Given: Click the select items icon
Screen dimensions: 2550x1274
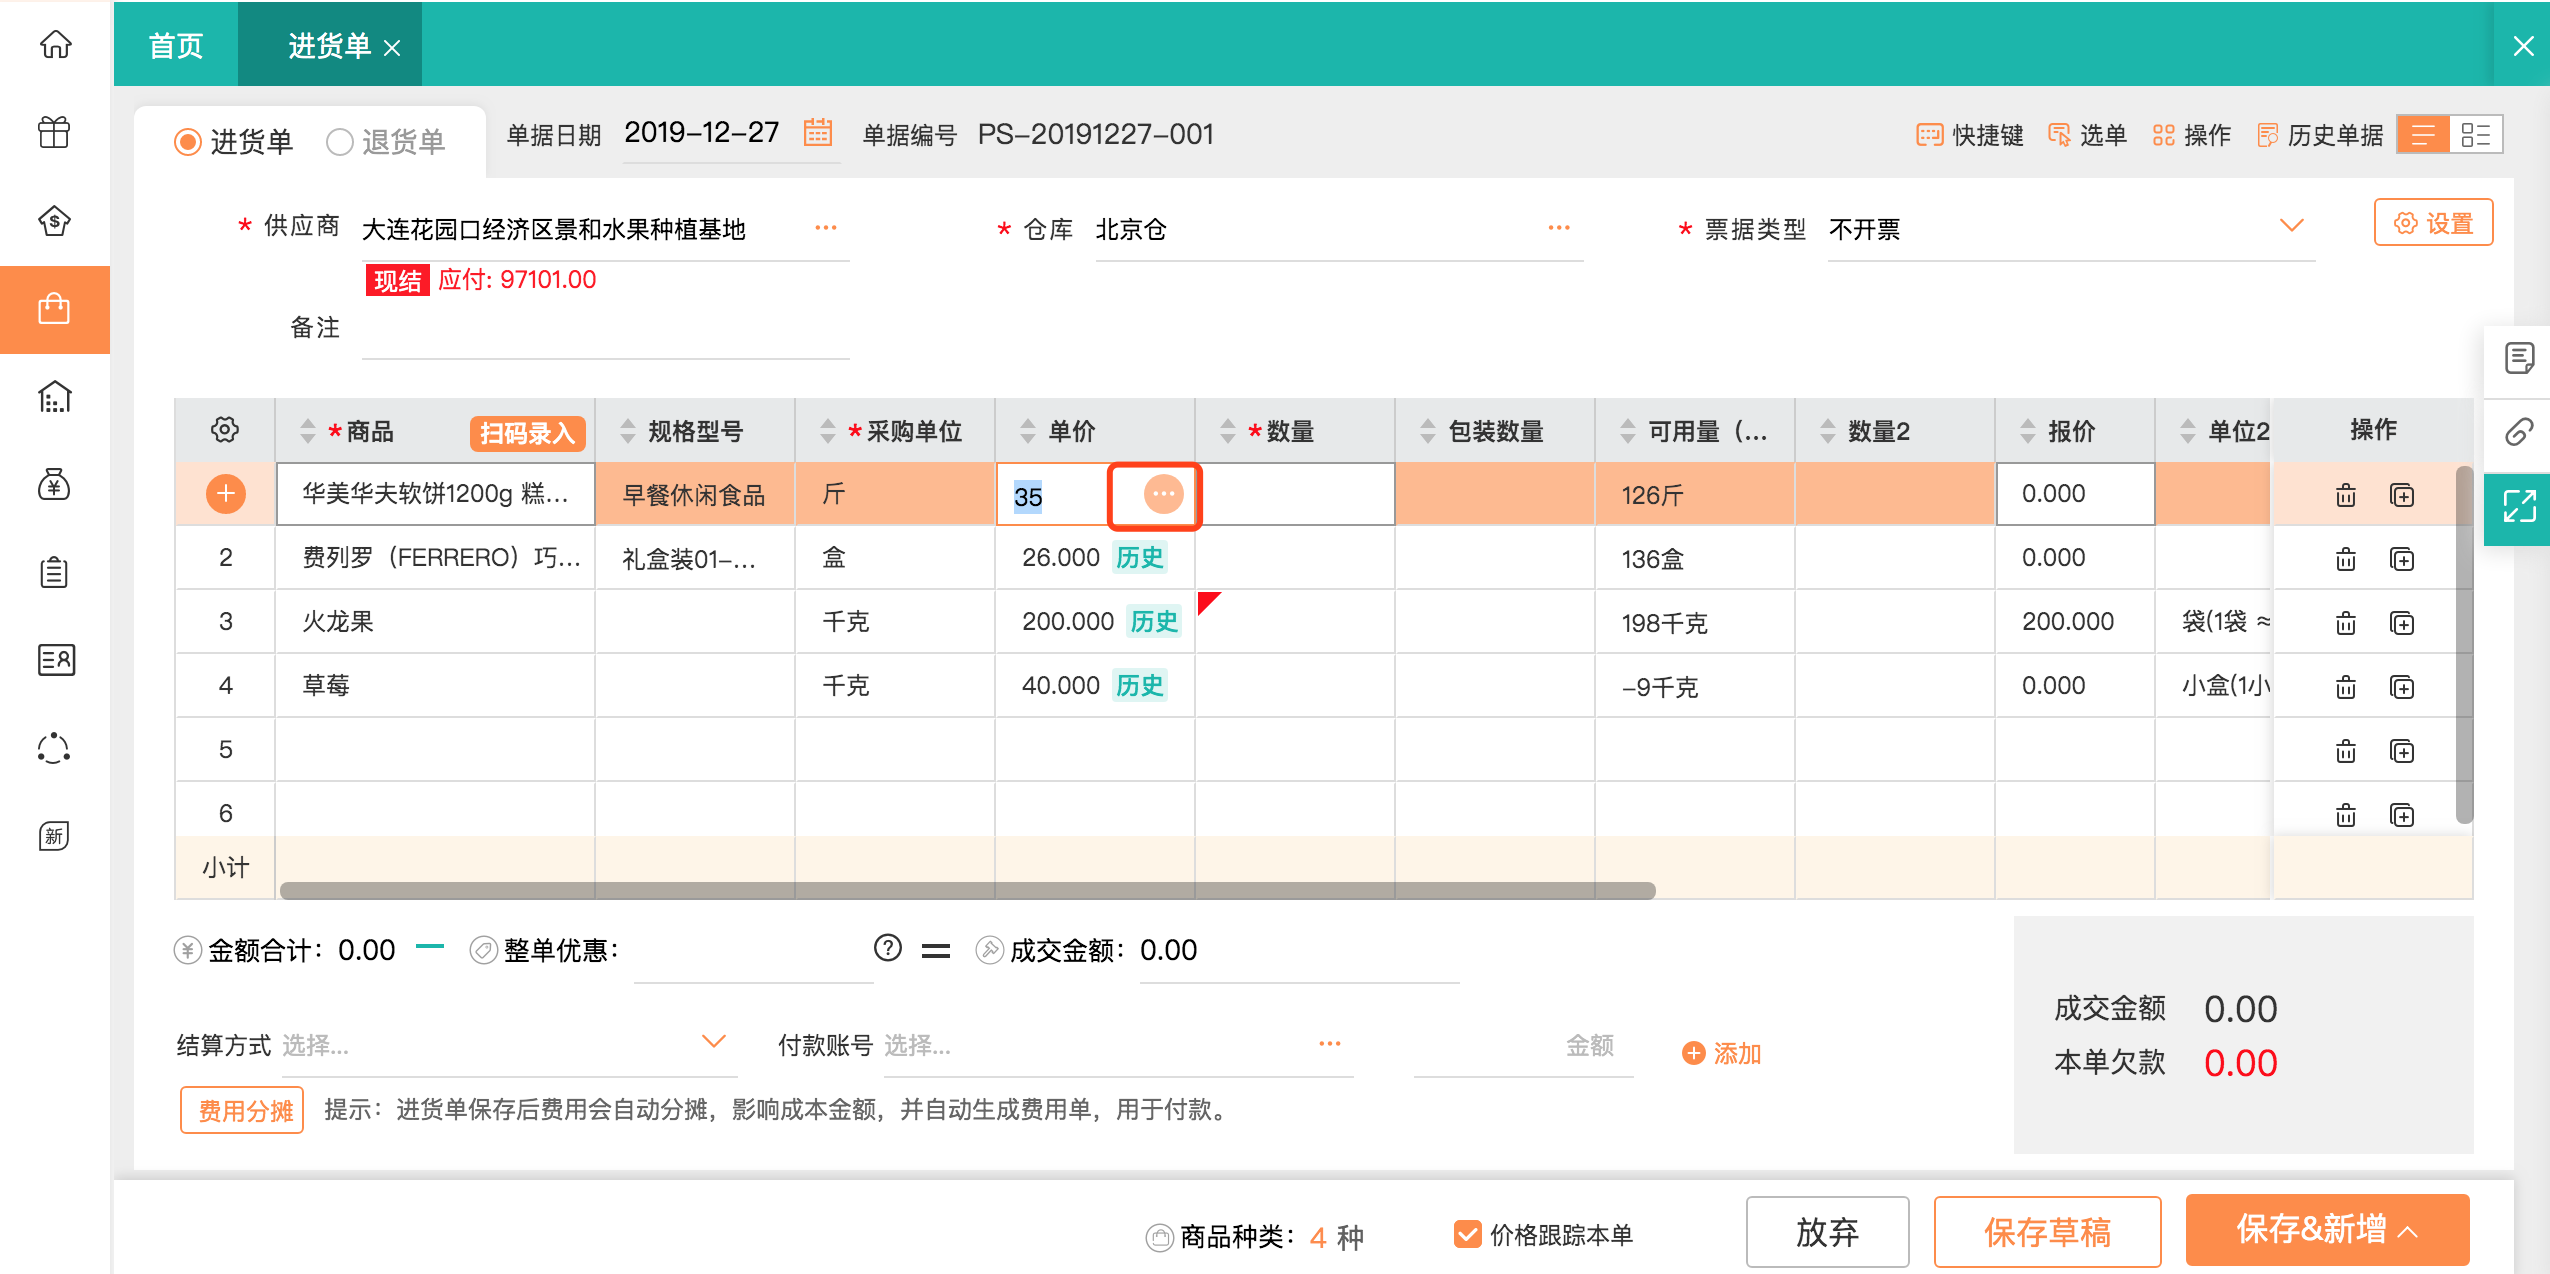Looking at the screenshot, I should pyautogui.click(x=2065, y=135).
